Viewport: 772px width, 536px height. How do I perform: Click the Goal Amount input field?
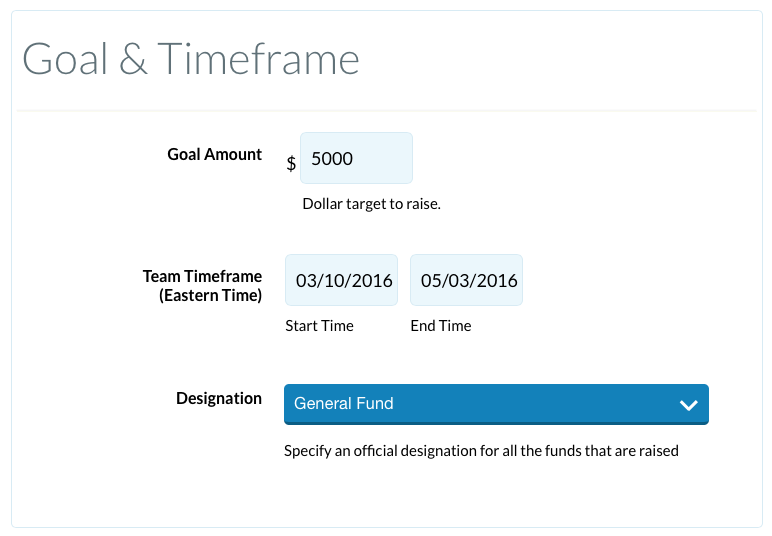coord(356,158)
